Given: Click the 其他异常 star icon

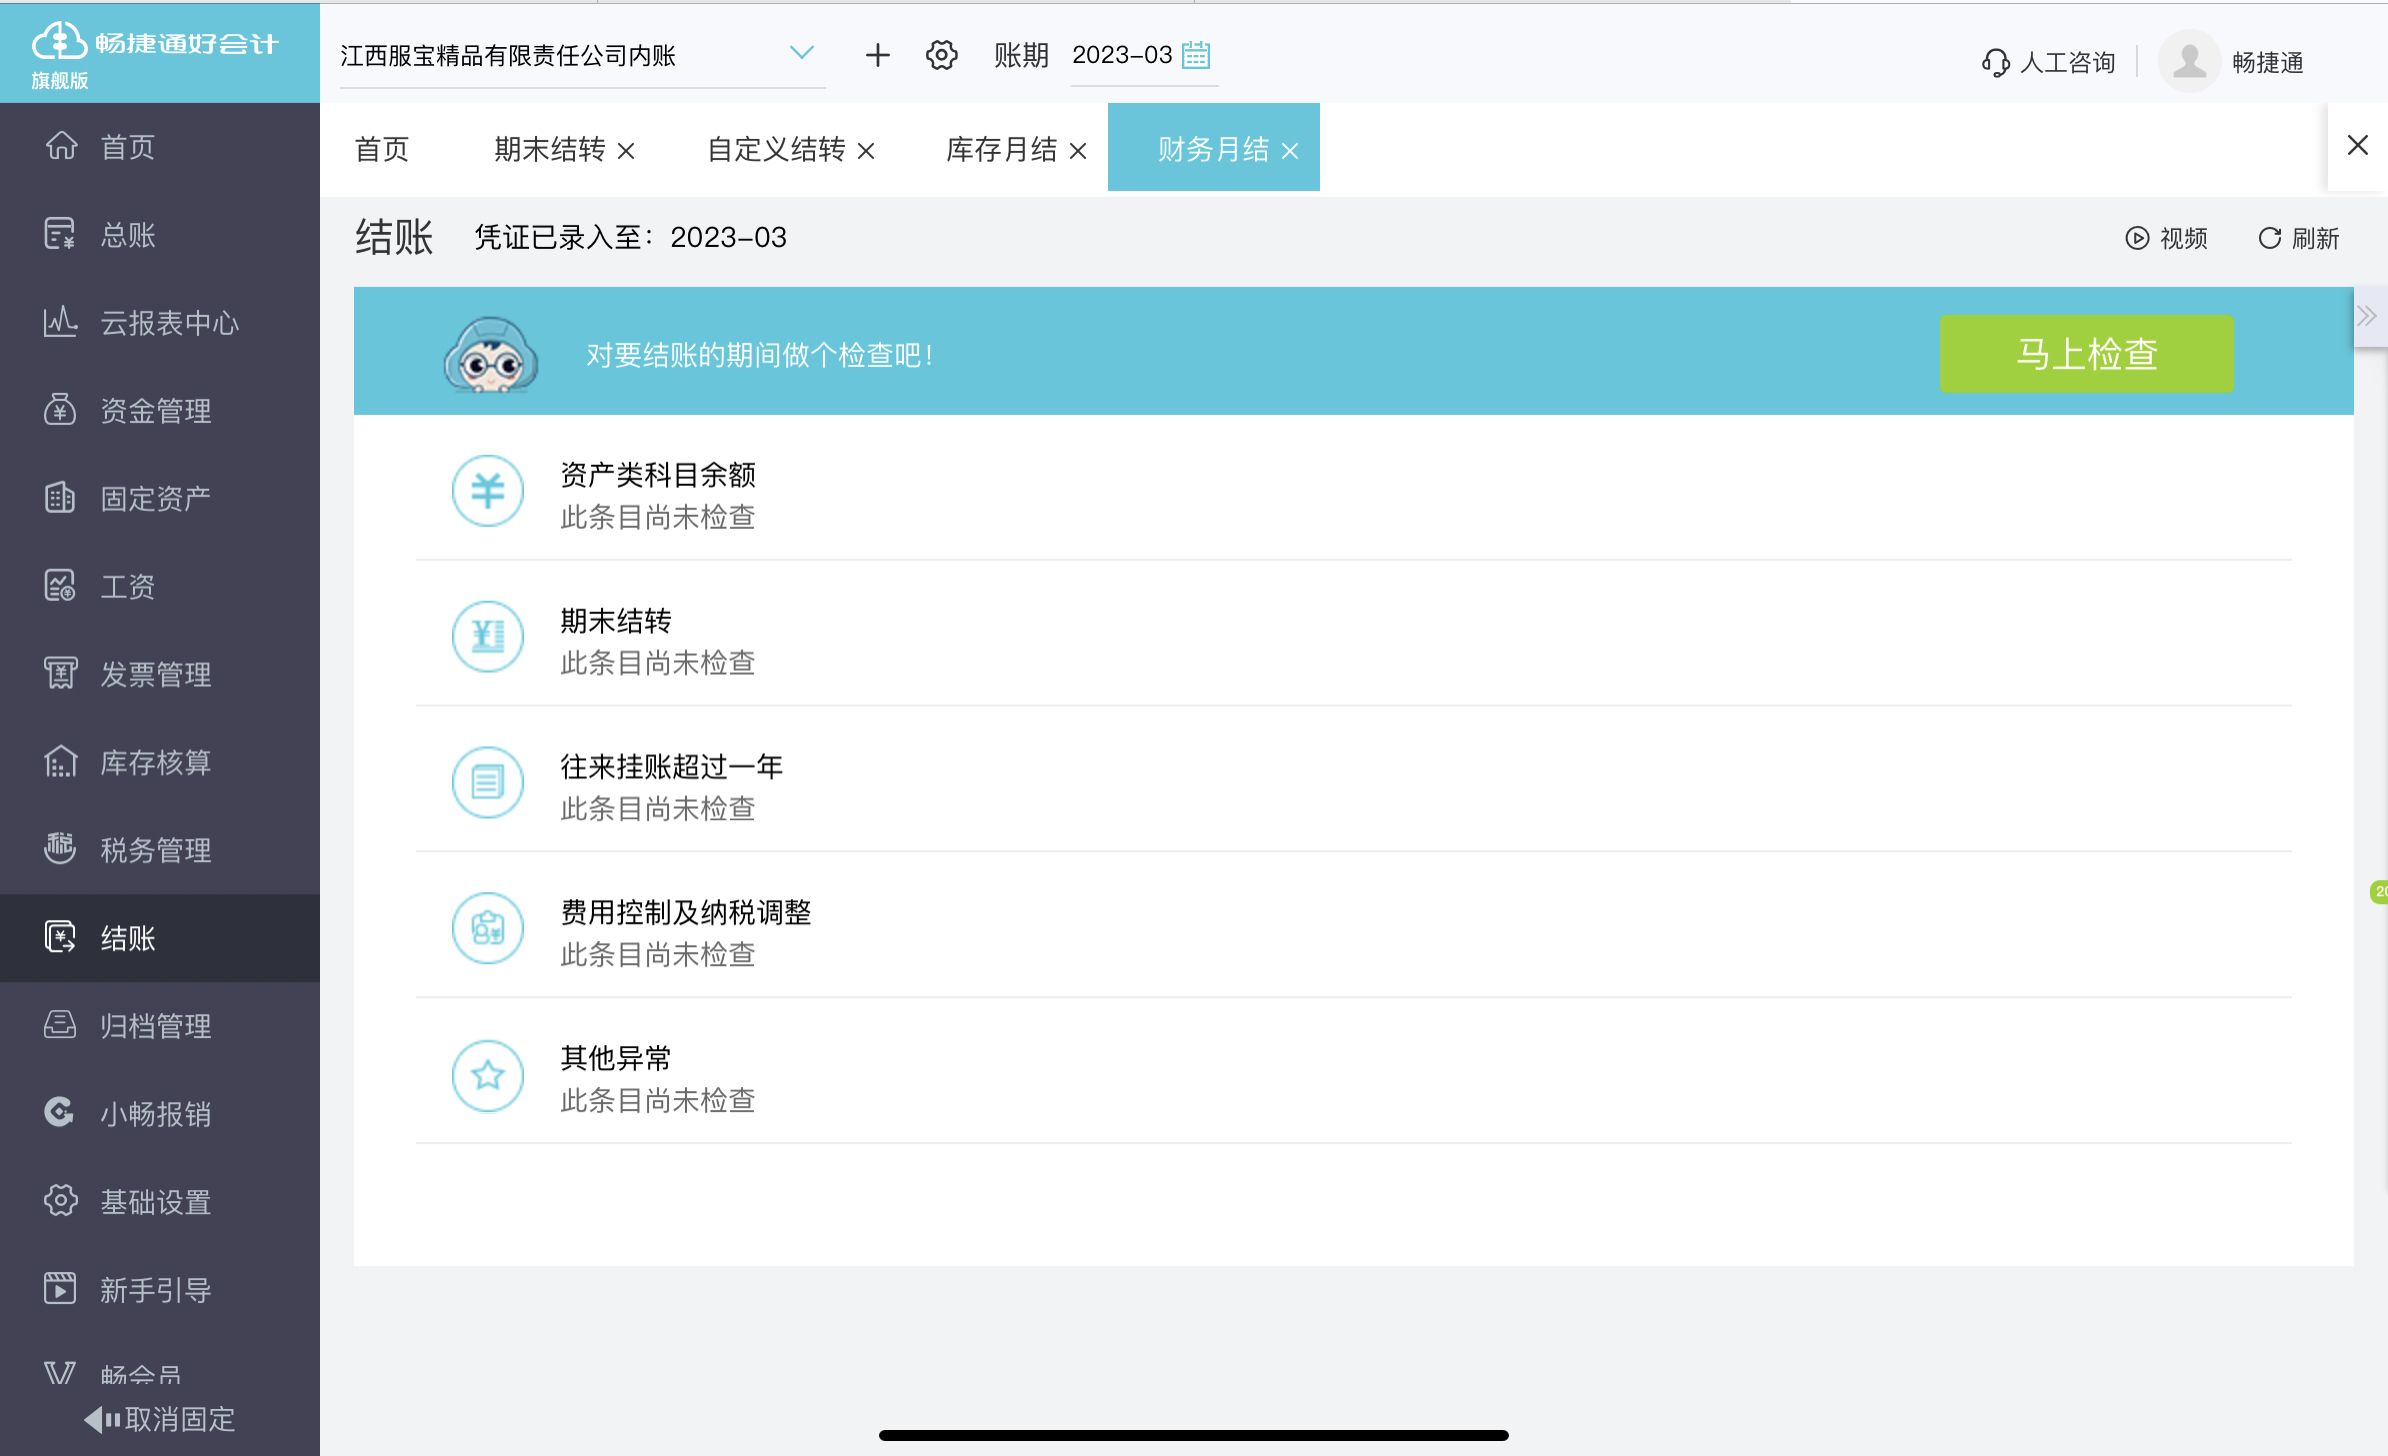Looking at the screenshot, I should pyautogui.click(x=484, y=1074).
